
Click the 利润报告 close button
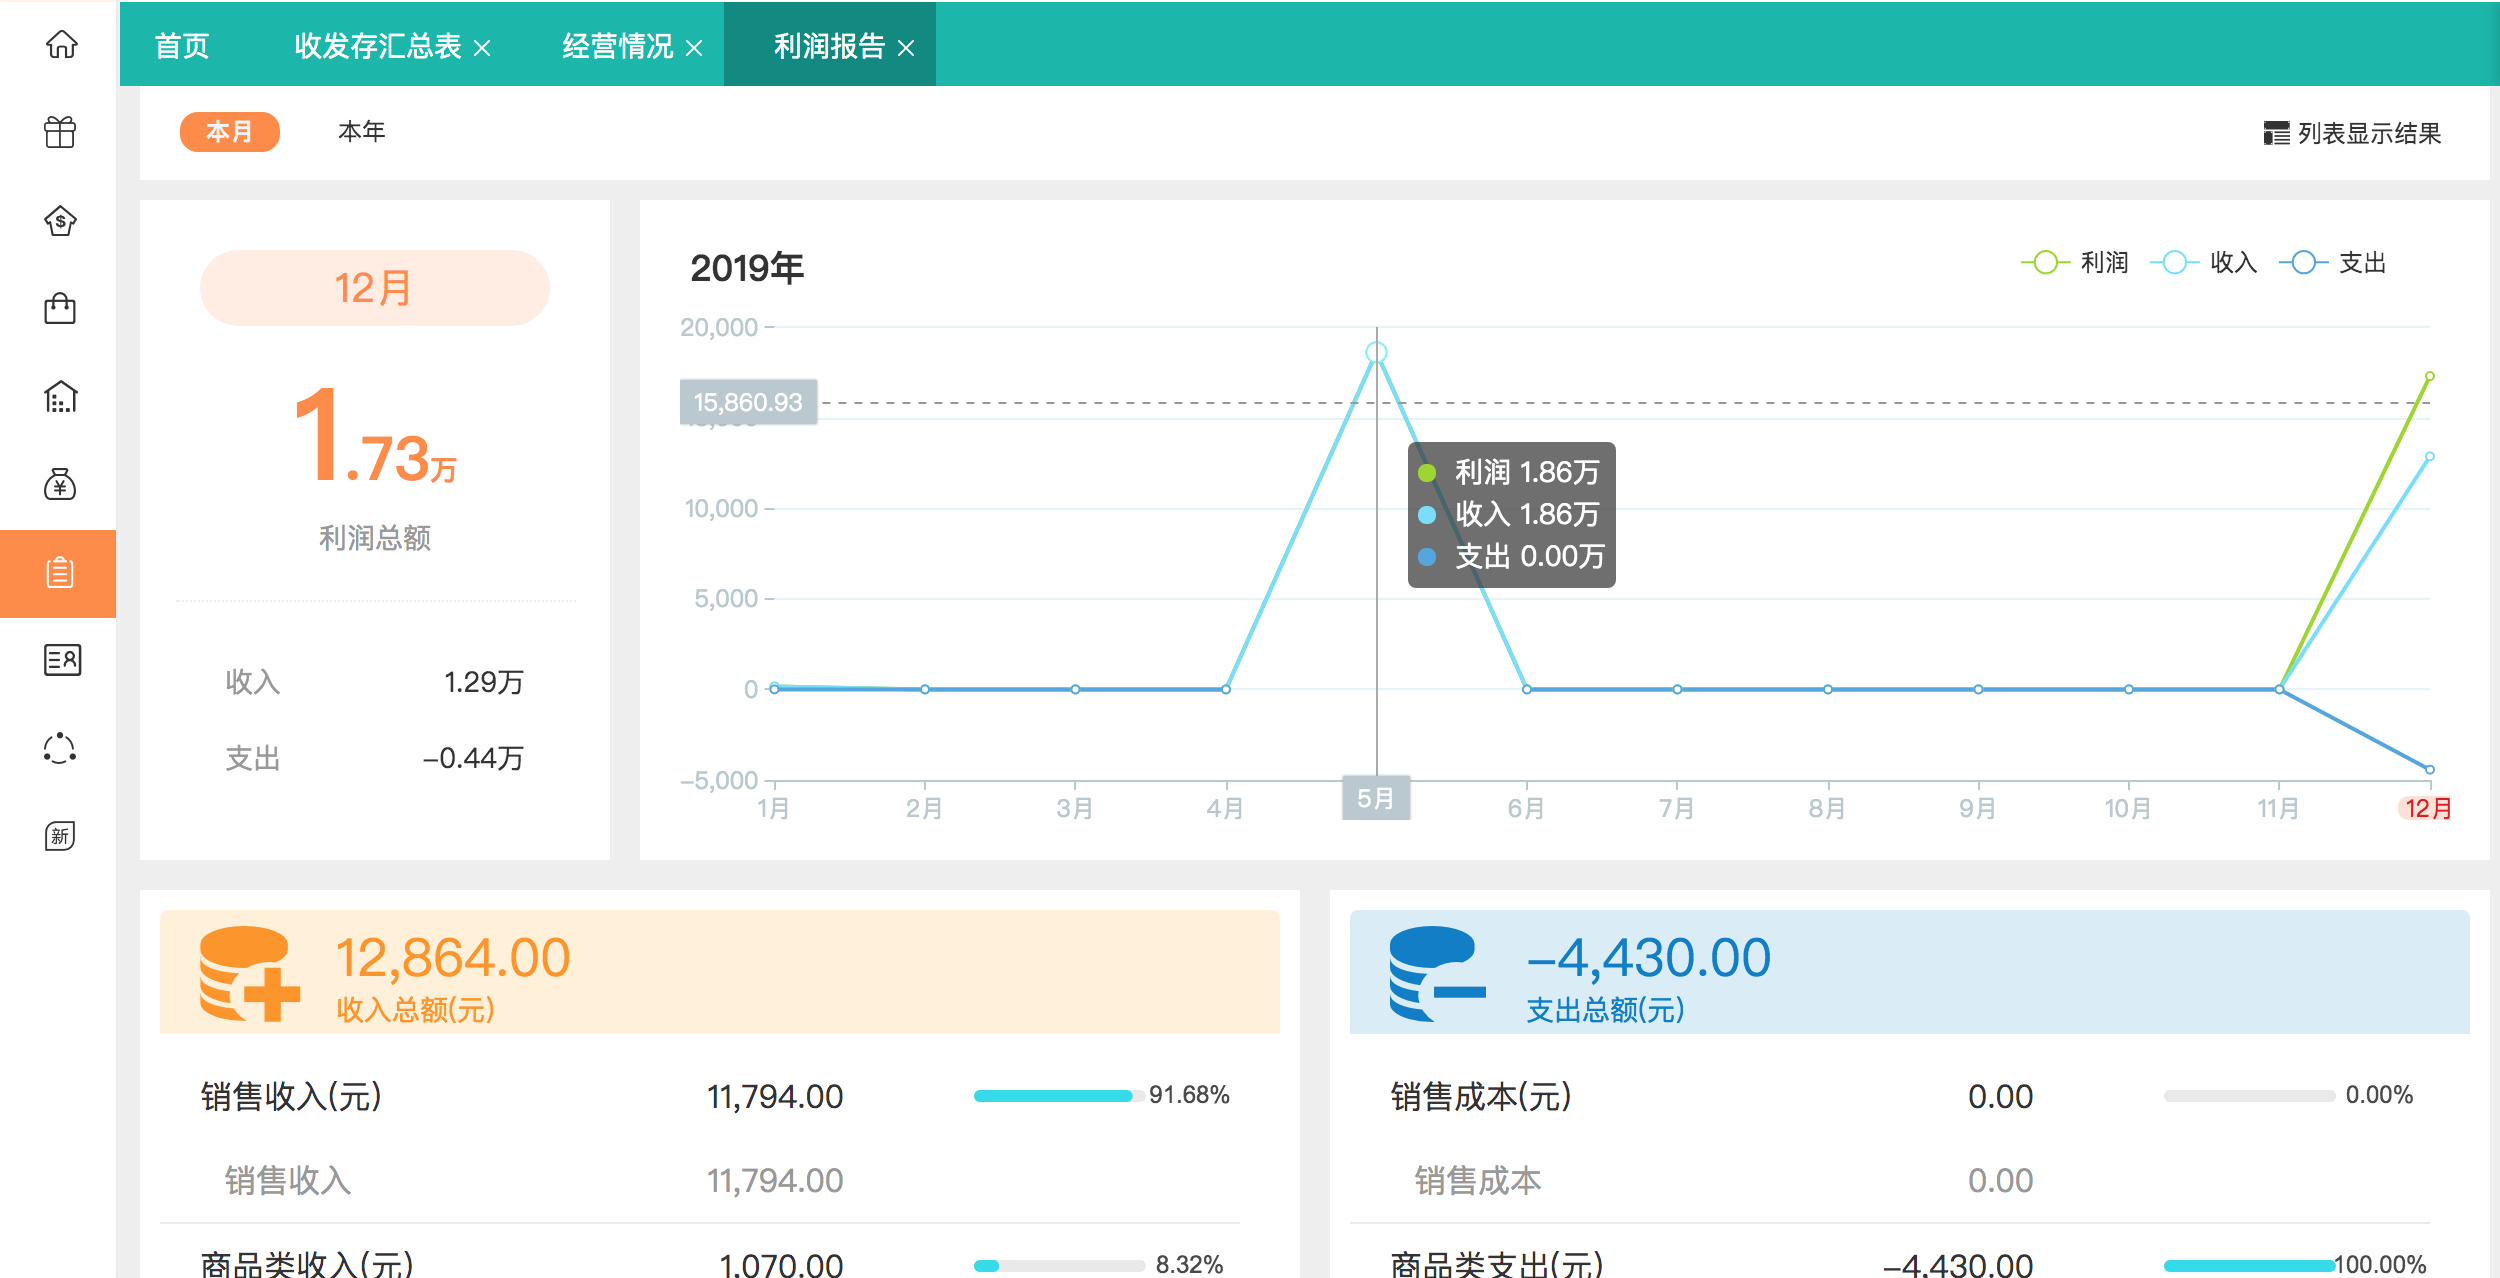[x=906, y=46]
